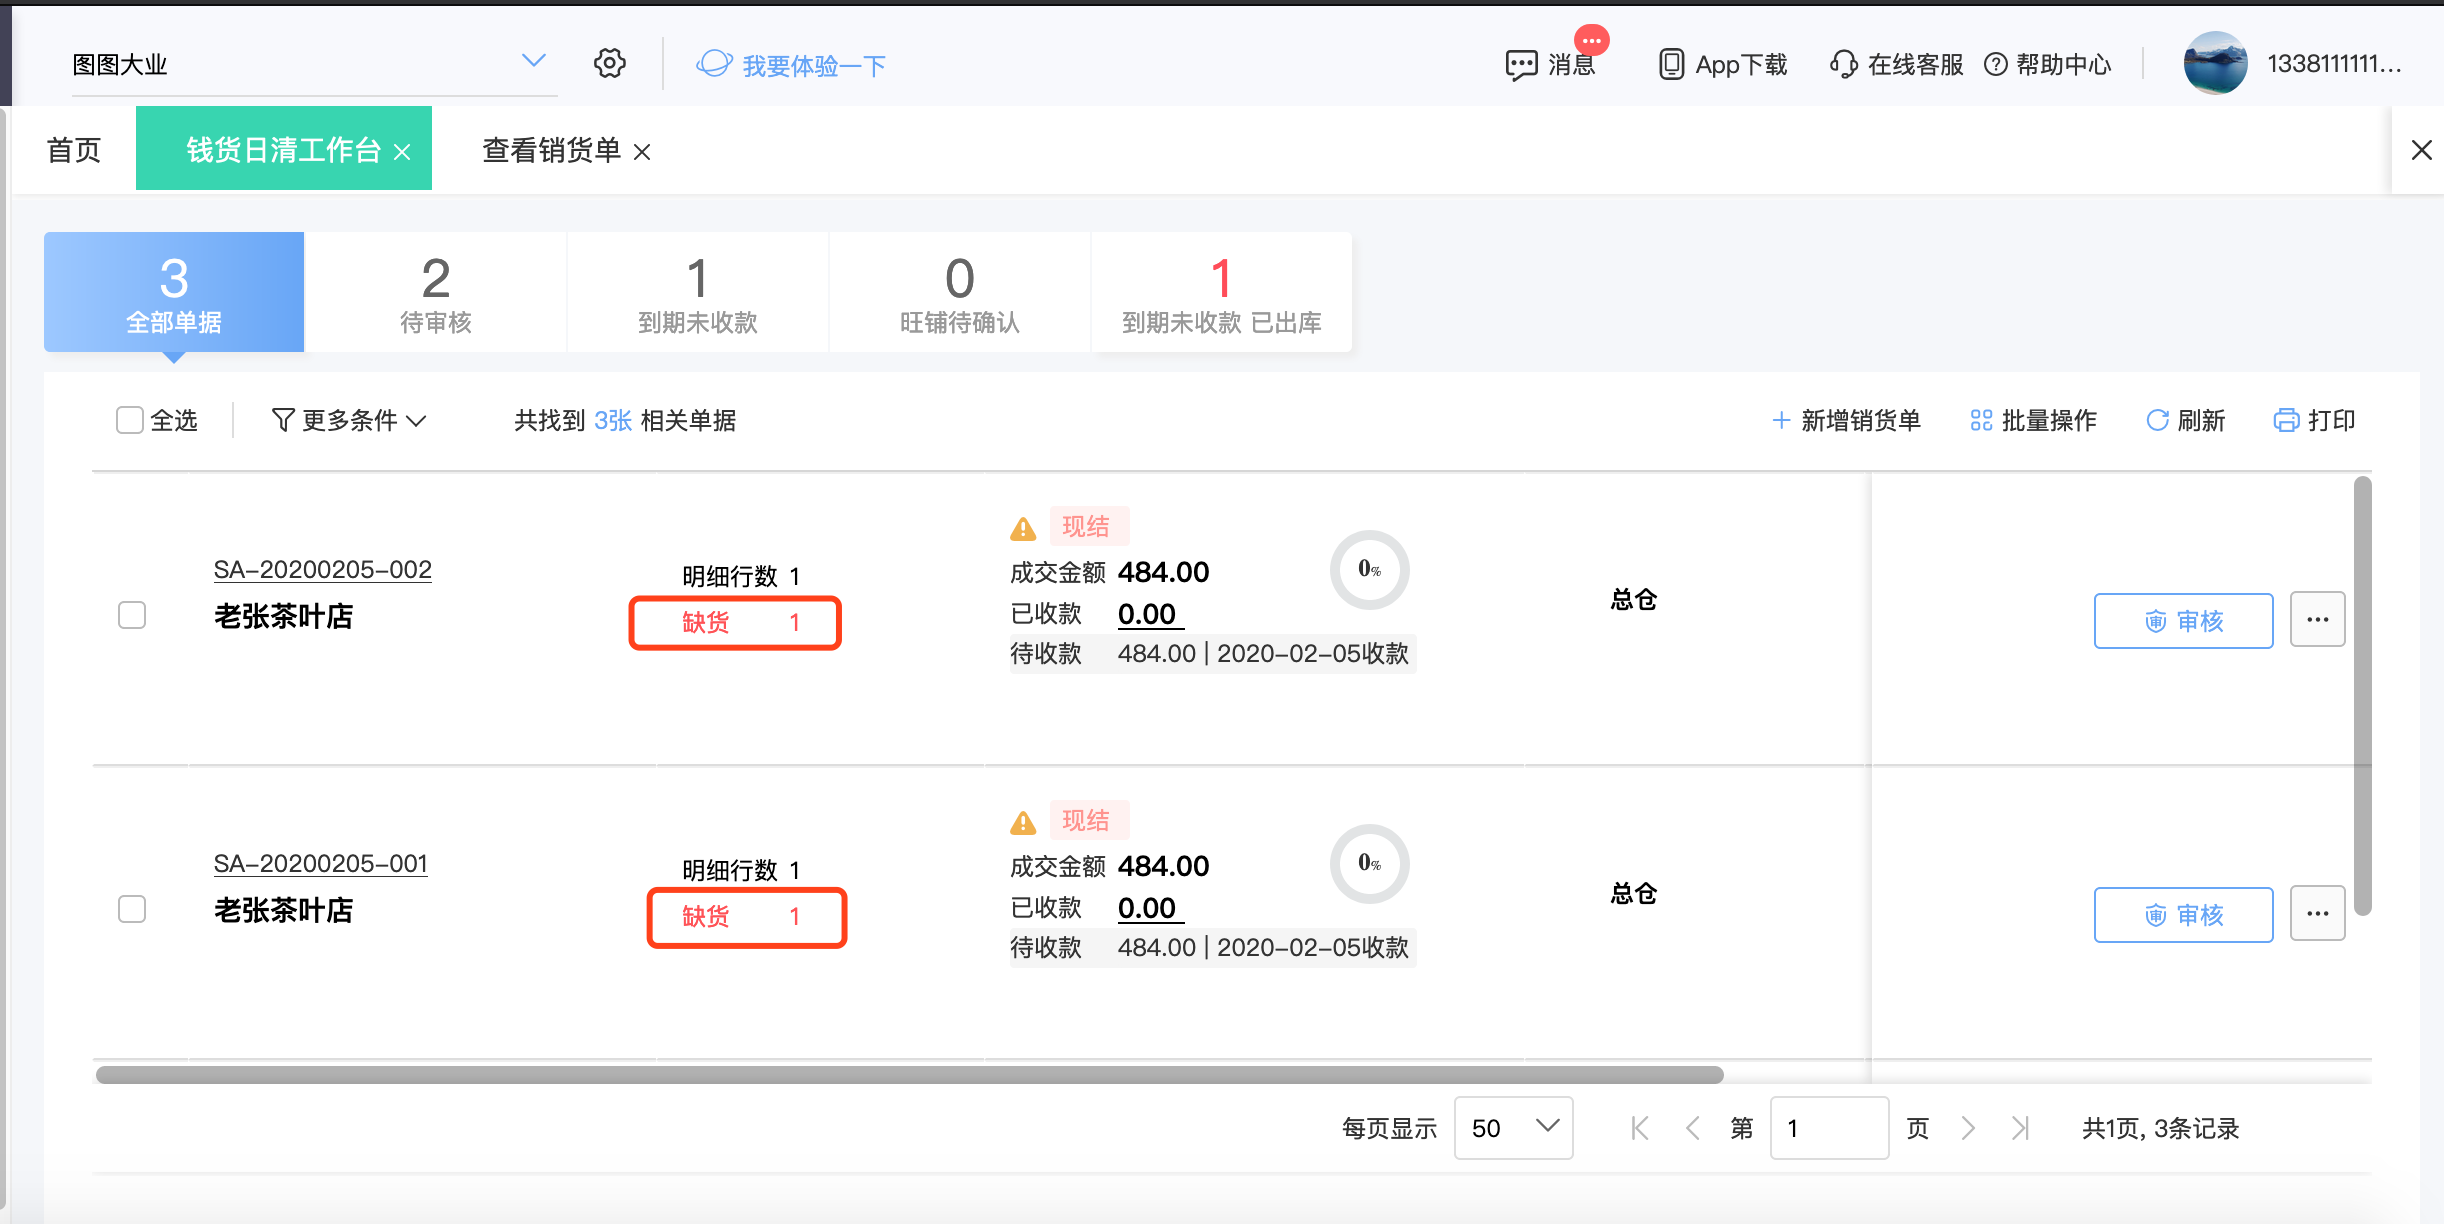This screenshot has height=1224, width=2444.
Task: Click 审核 button on SA-20200205-001
Action: pyautogui.click(x=2185, y=913)
